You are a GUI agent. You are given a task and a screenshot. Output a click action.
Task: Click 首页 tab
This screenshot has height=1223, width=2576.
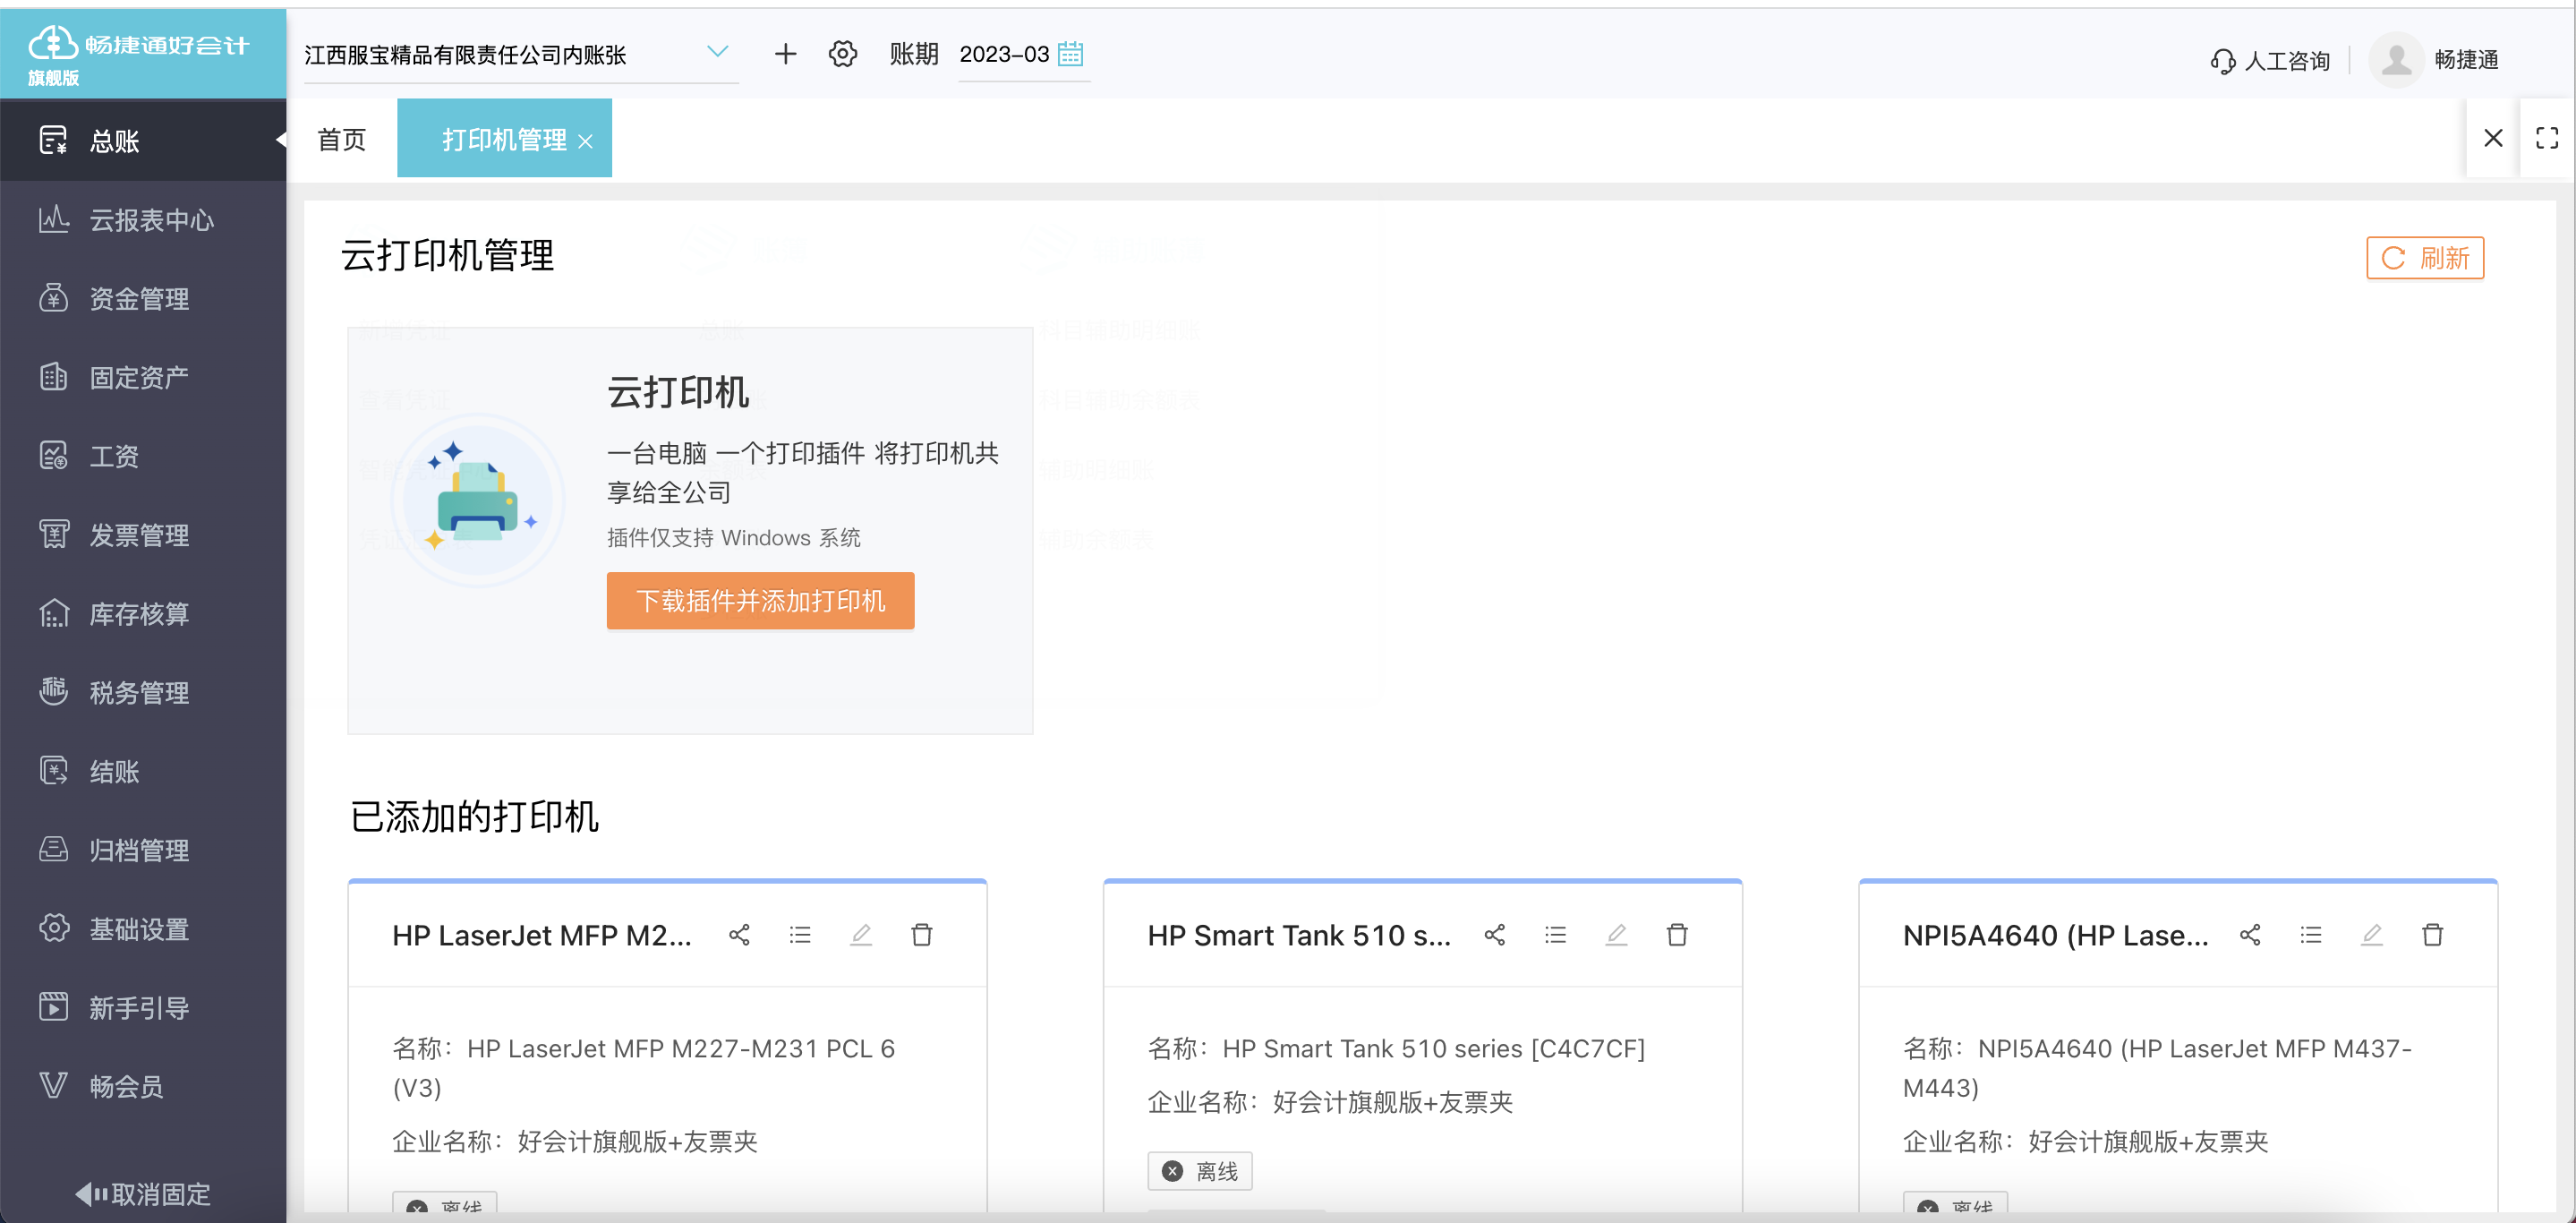click(x=344, y=140)
